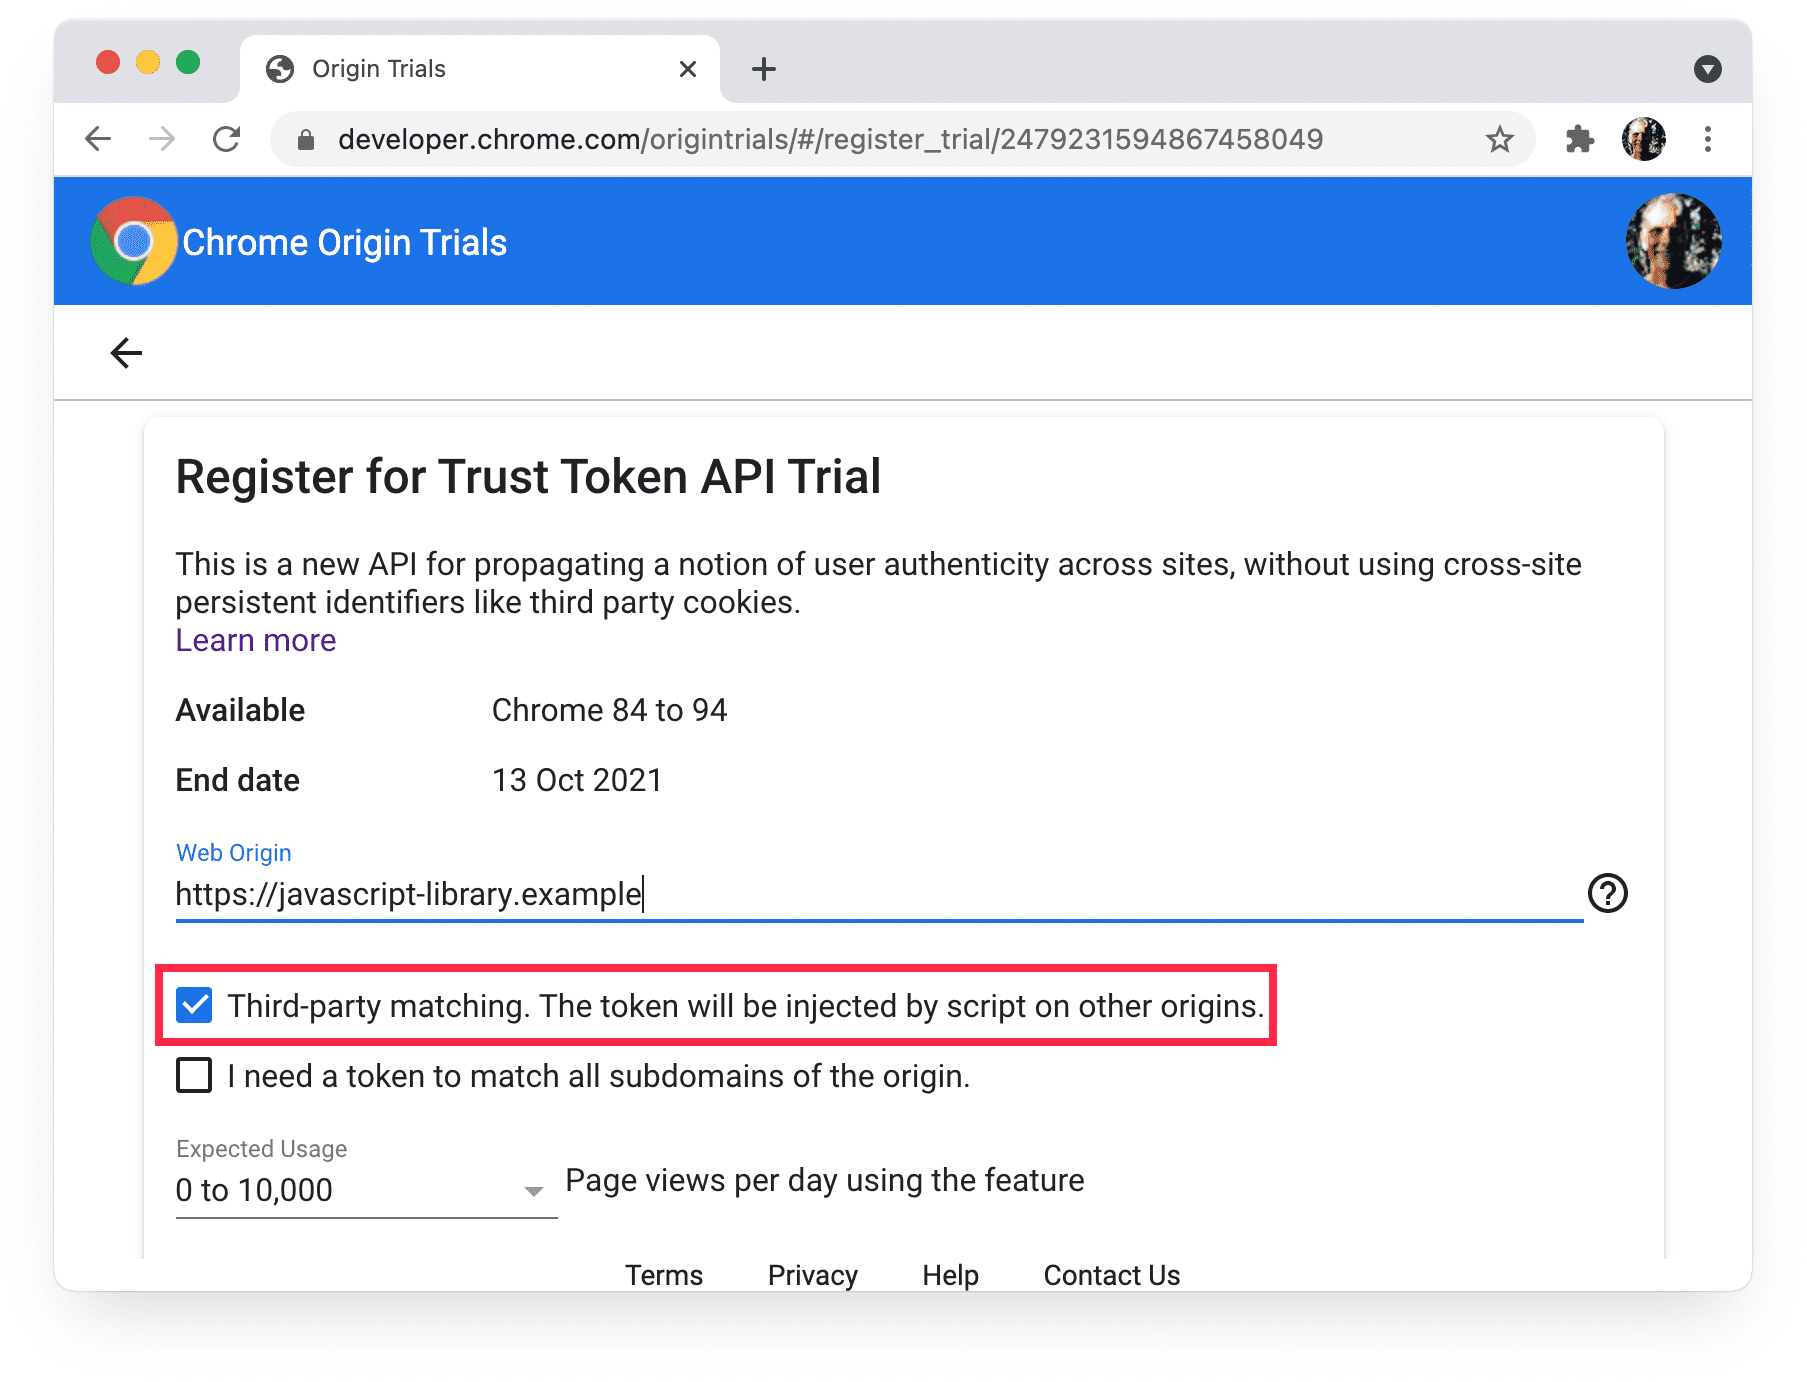
Task: Toggle the Third-party matching option off
Action: coord(193,1006)
